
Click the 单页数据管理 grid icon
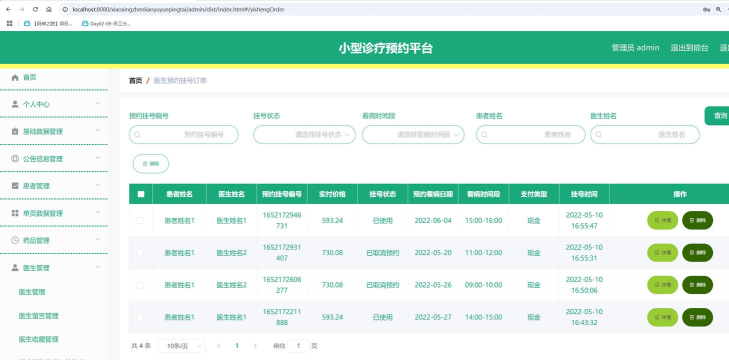pyautogui.click(x=15, y=213)
